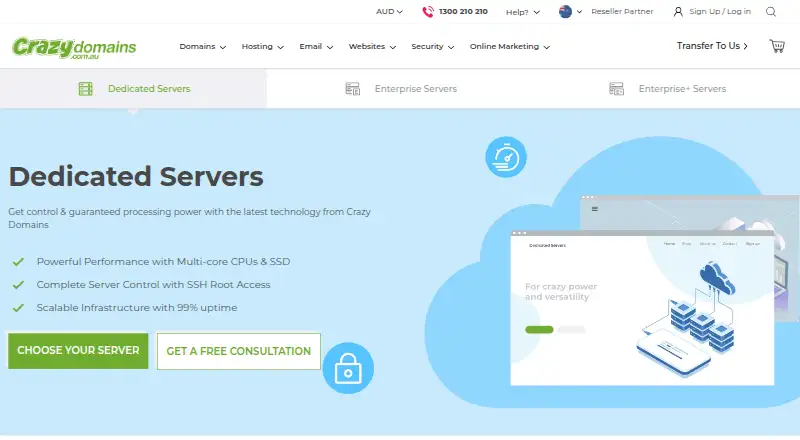Open the search magnifier icon

(771, 11)
